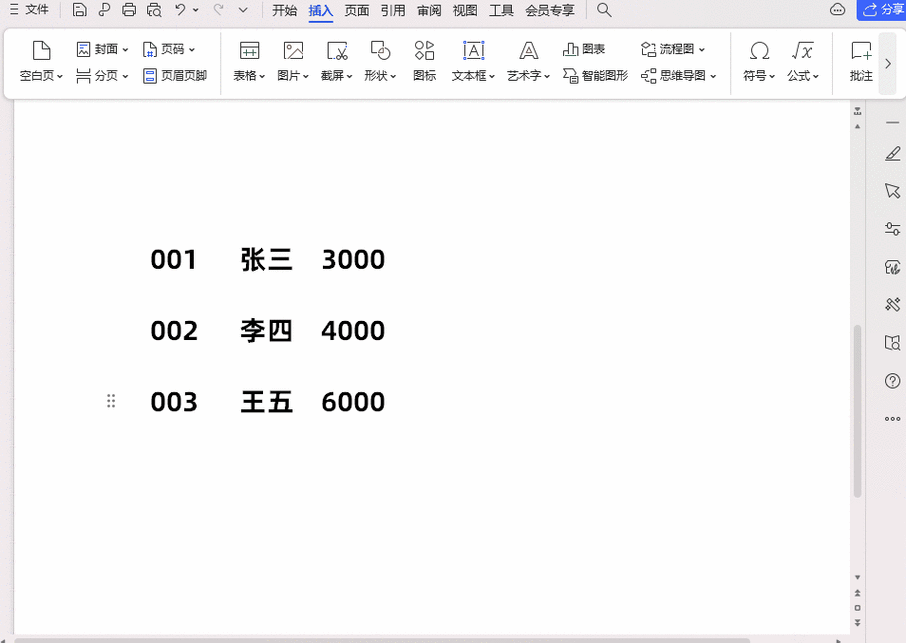
Task: Click the print icon in the quick toolbar
Action: tap(129, 10)
